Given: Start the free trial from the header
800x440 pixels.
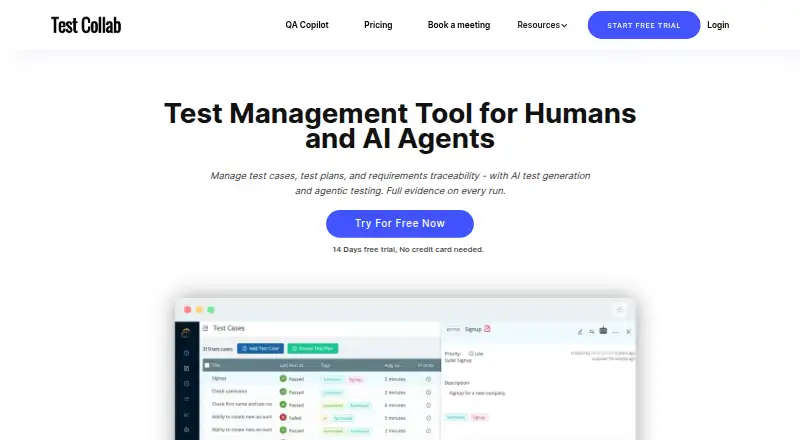Looking at the screenshot, I should [644, 25].
